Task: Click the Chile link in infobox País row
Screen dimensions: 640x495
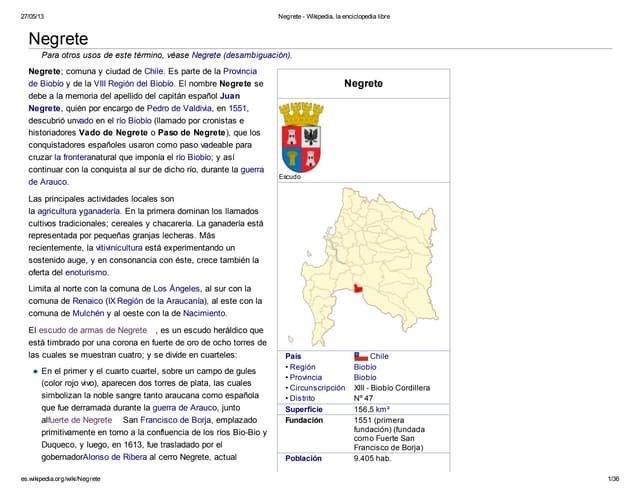Action: [x=380, y=356]
